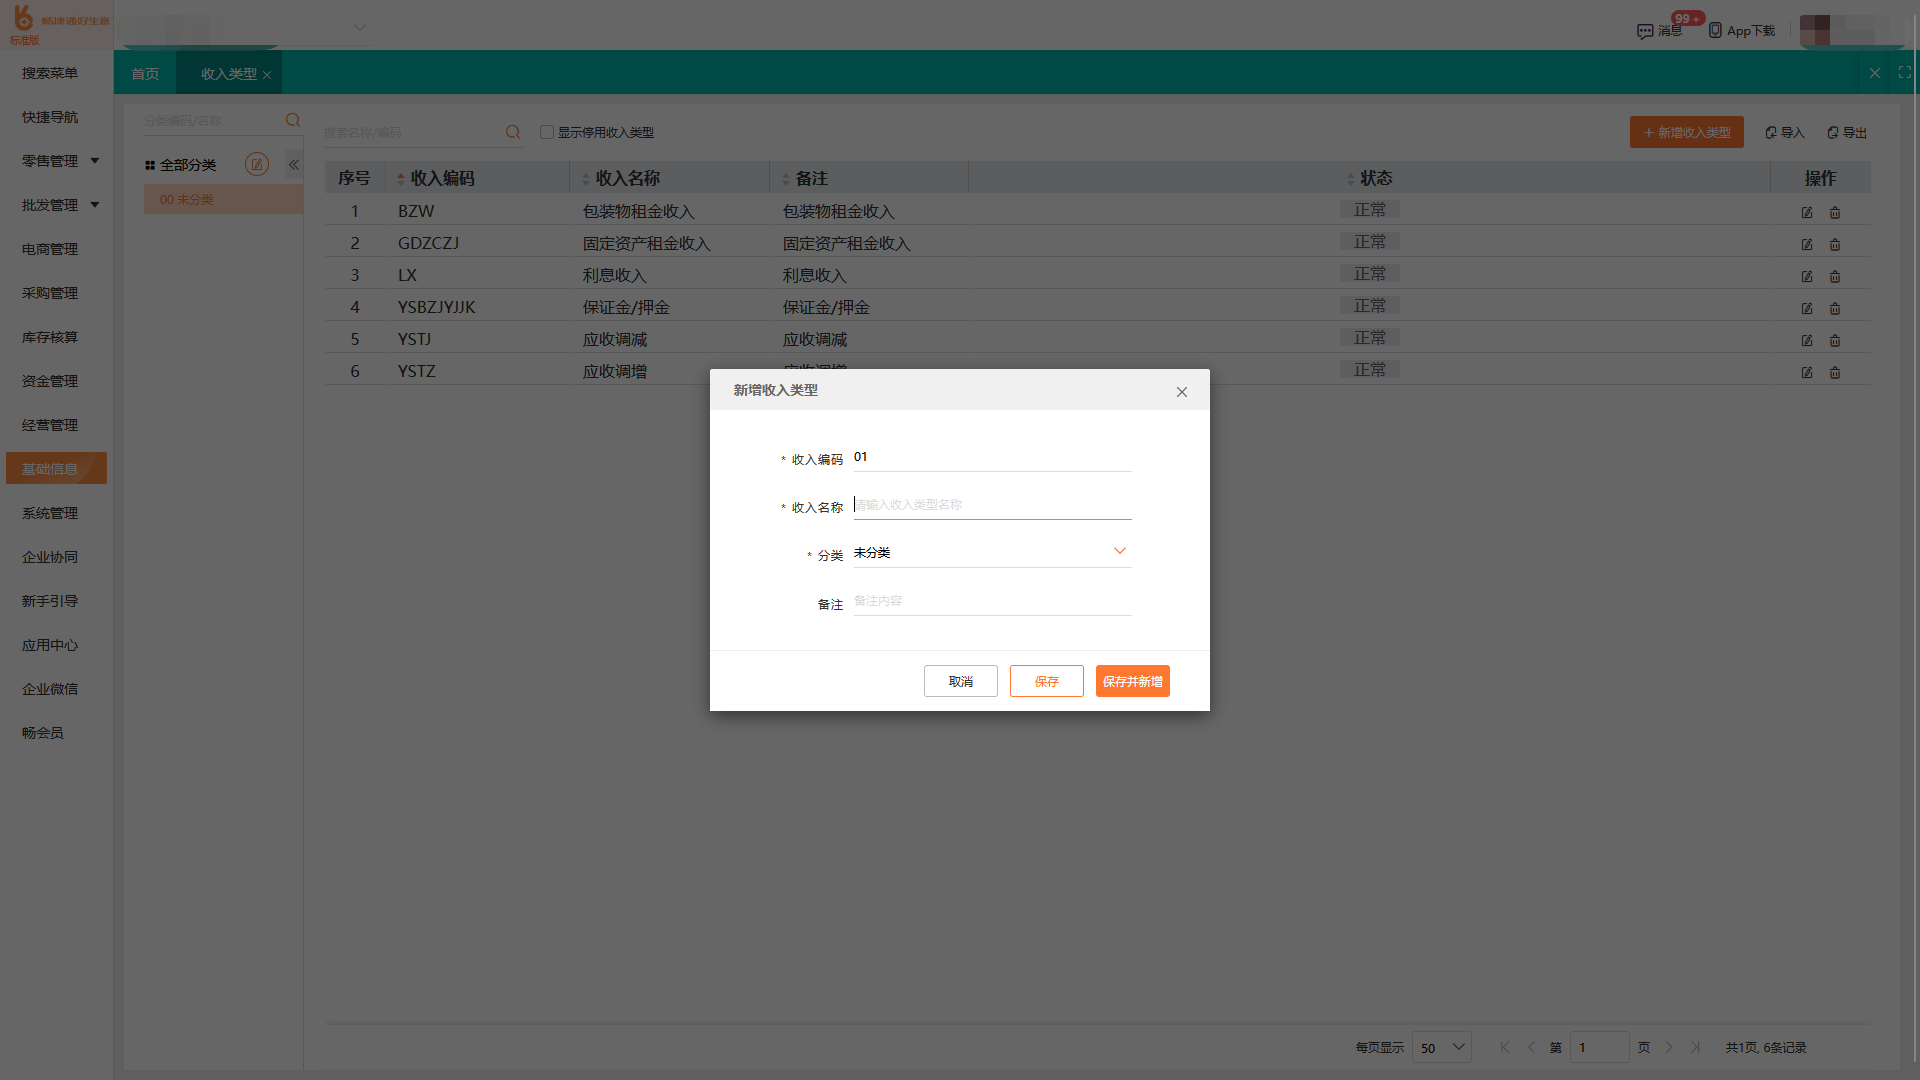Click 保存并新增 button
This screenshot has width=1920, height=1080.
pyautogui.click(x=1131, y=680)
